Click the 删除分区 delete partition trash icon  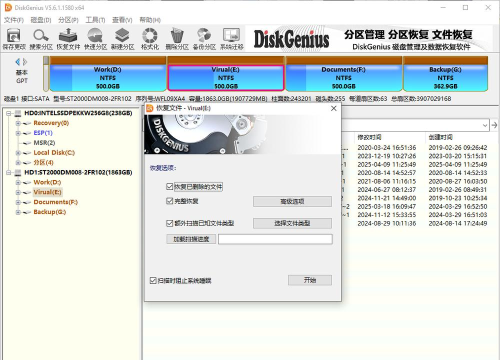click(177, 35)
